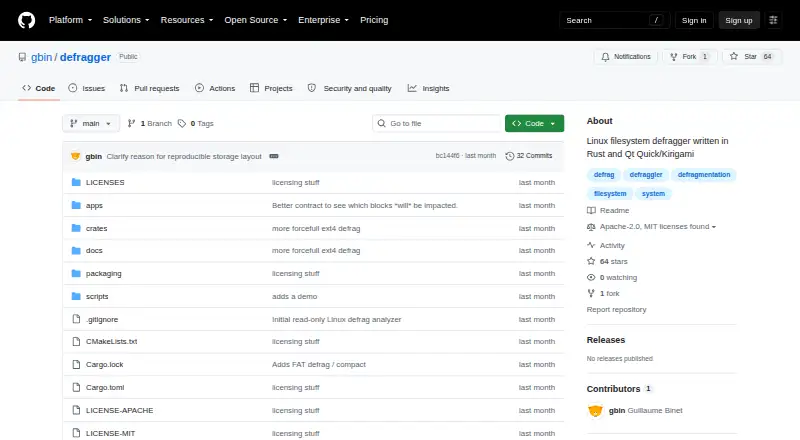Click the history clock icon by 32 Commits
Viewport: 800px width, 440px height.
pyautogui.click(x=509, y=156)
